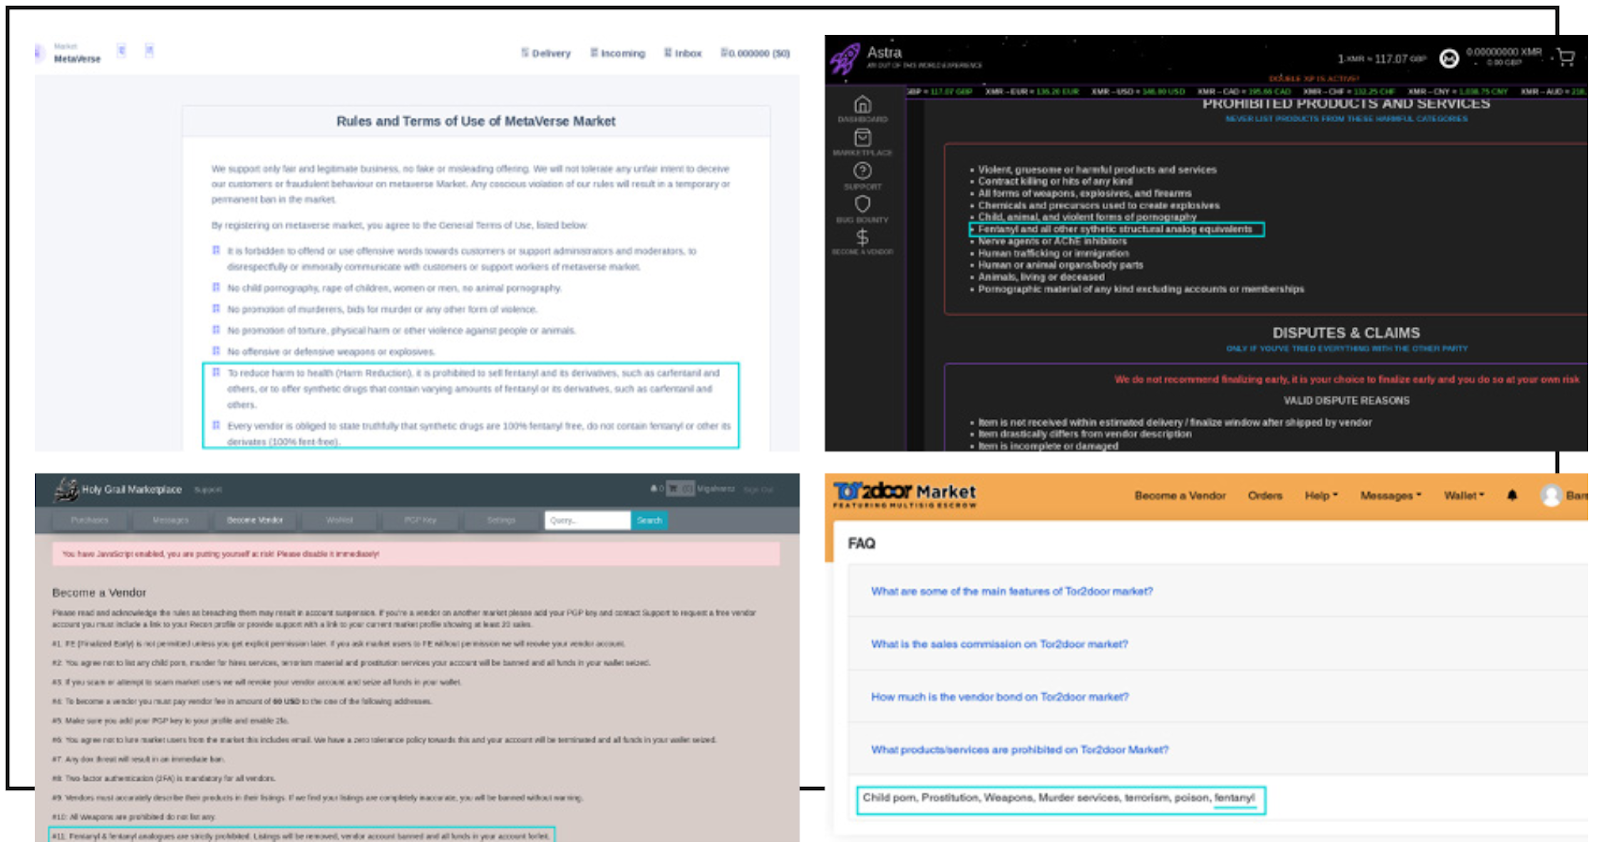The height and width of the screenshot is (857, 1600).
Task: Open Orders in Tor2door navbar
Action: point(1265,495)
